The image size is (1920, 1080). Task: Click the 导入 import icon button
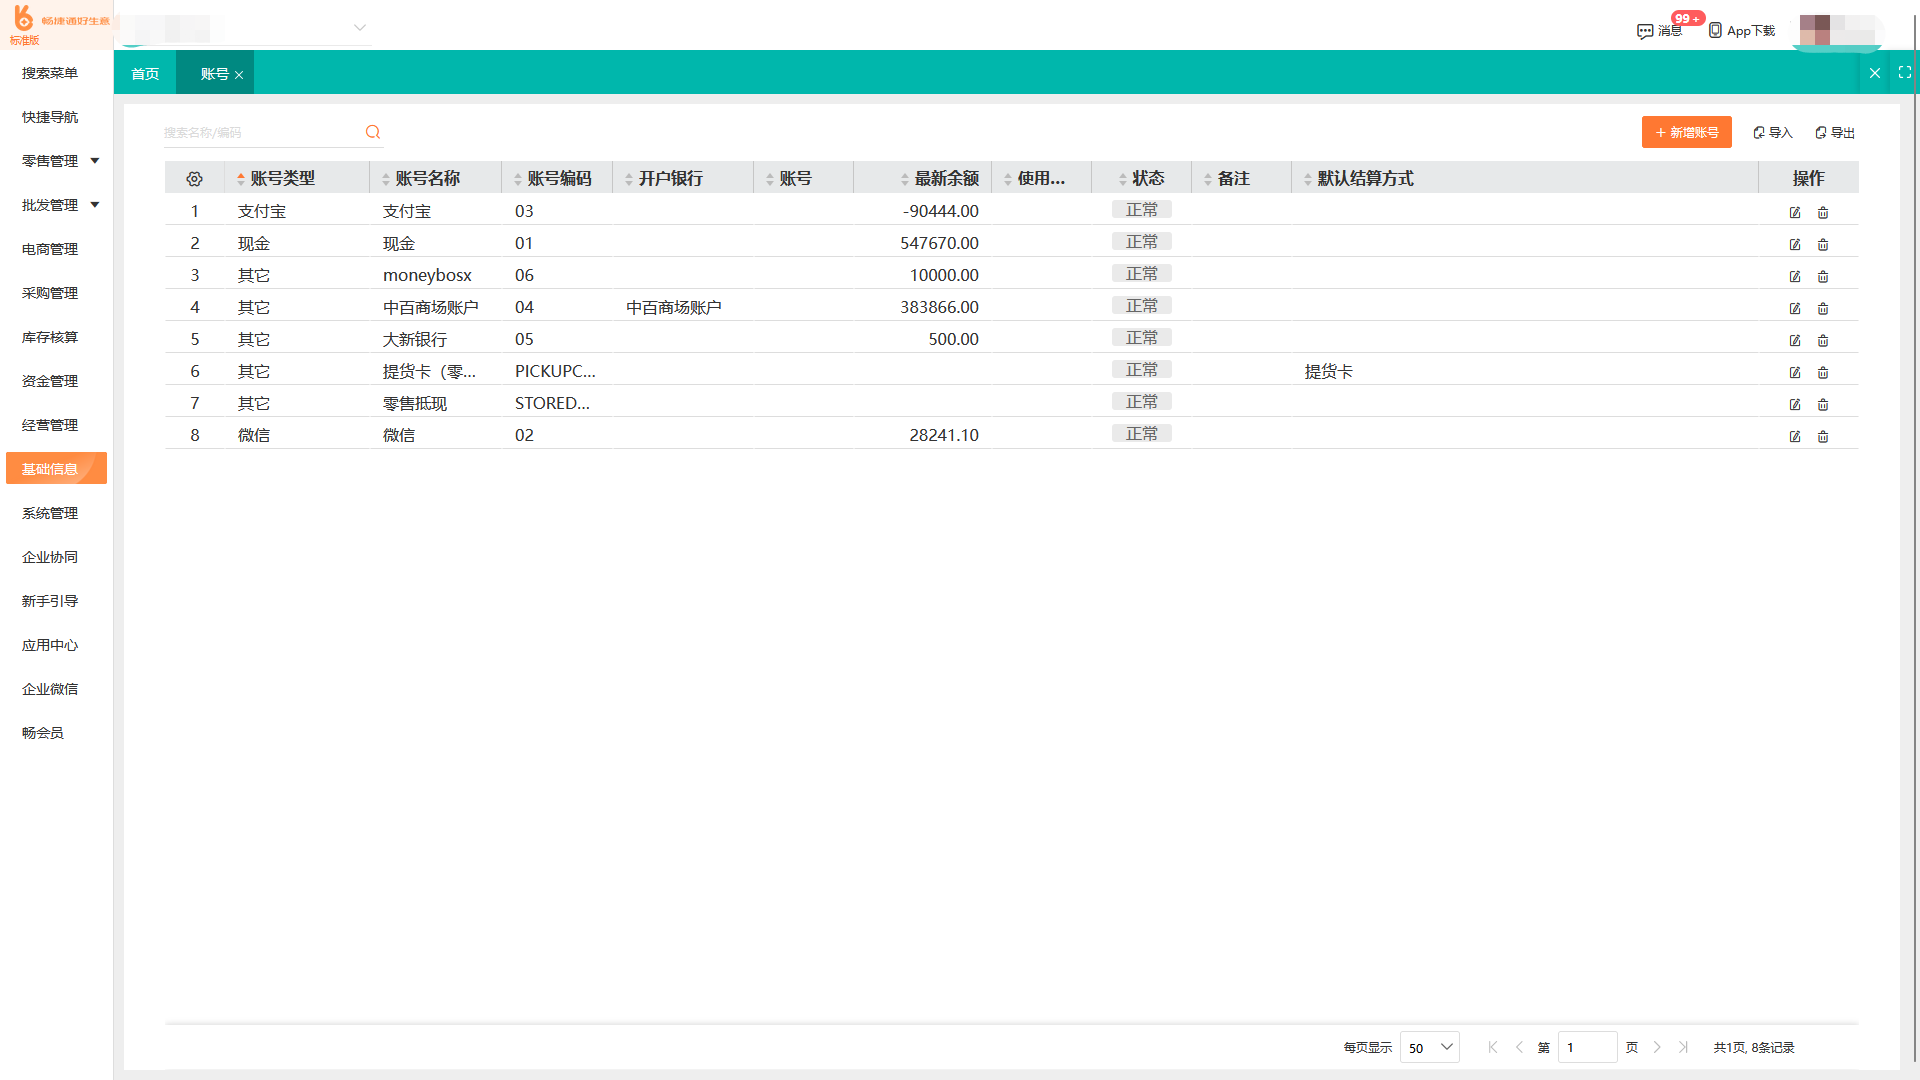tap(1774, 132)
